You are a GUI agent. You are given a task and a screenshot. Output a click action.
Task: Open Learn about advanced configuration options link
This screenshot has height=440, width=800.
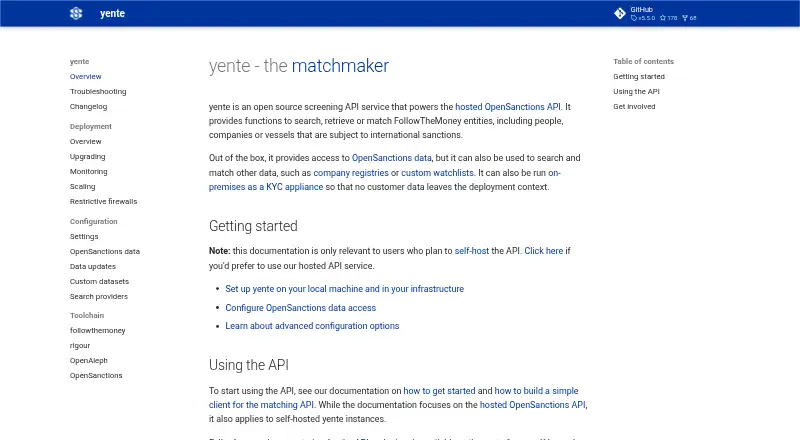312,326
